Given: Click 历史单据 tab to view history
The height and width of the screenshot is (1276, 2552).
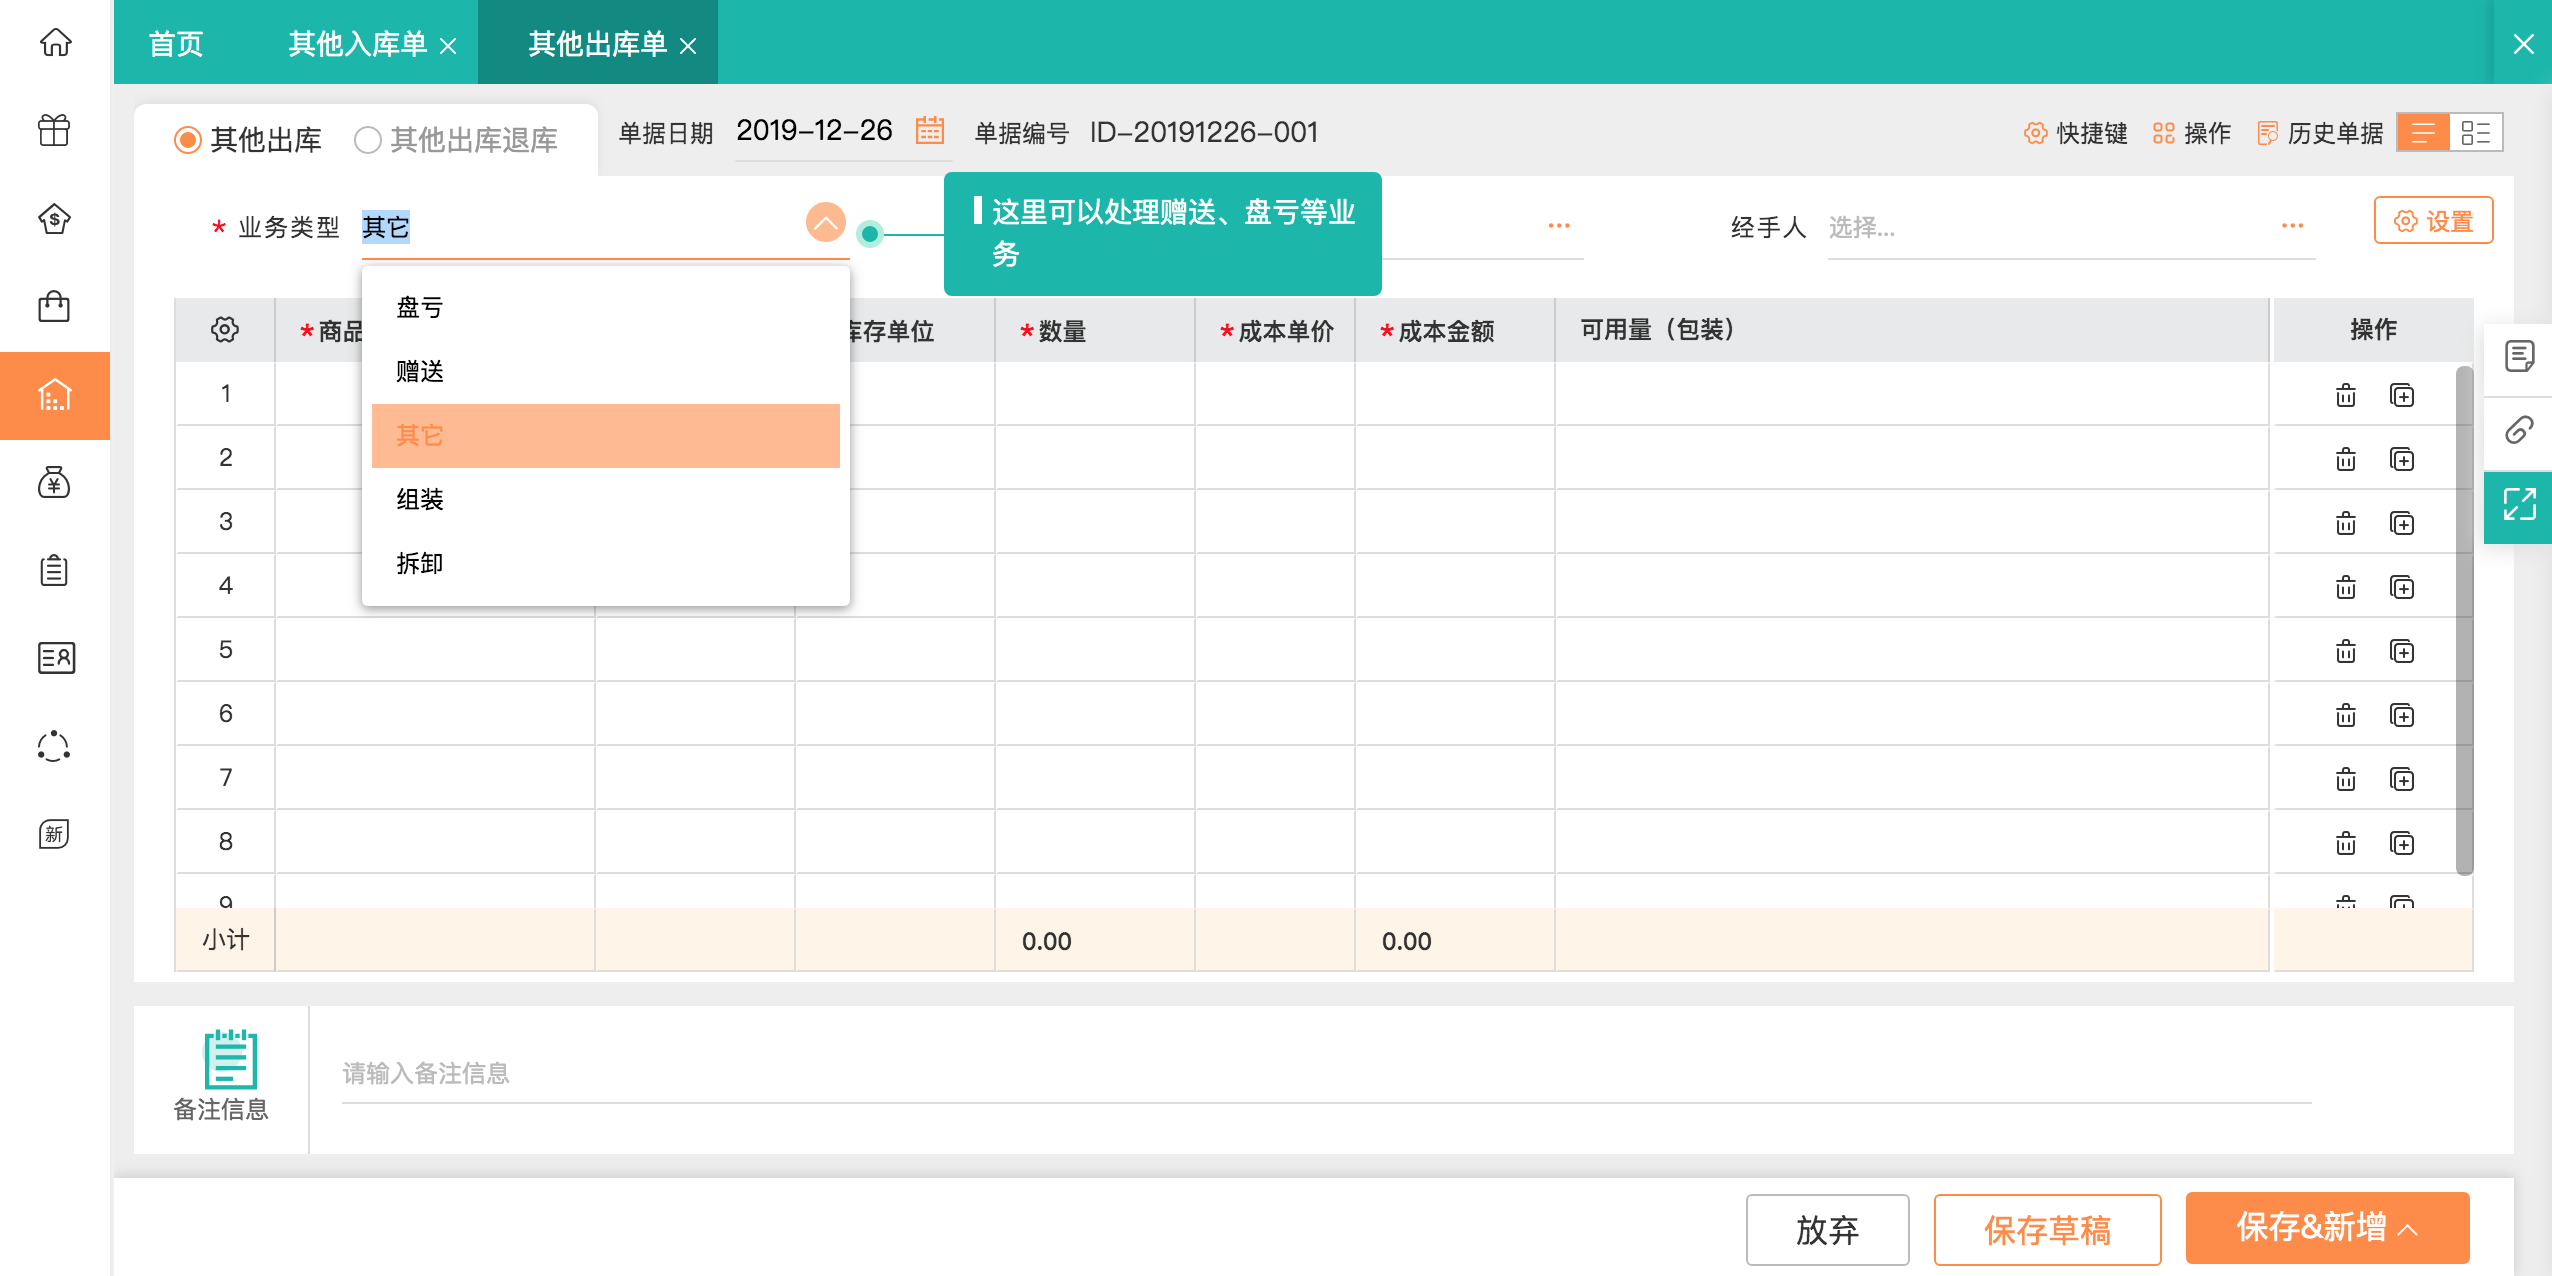Looking at the screenshot, I should point(2326,133).
